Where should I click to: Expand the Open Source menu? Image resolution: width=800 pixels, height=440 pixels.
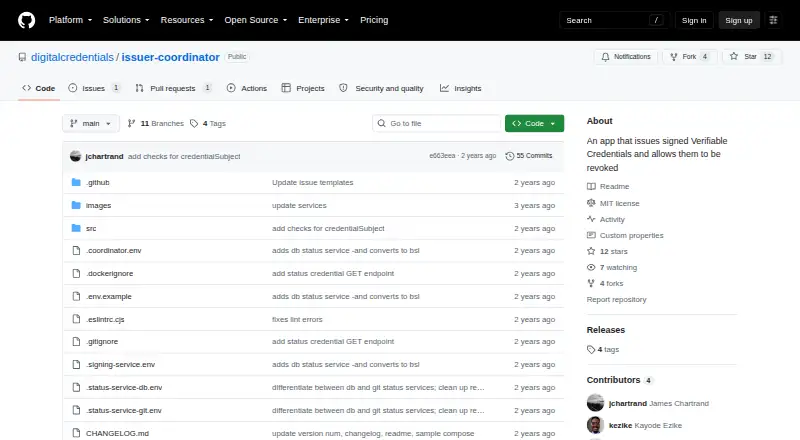click(x=256, y=20)
